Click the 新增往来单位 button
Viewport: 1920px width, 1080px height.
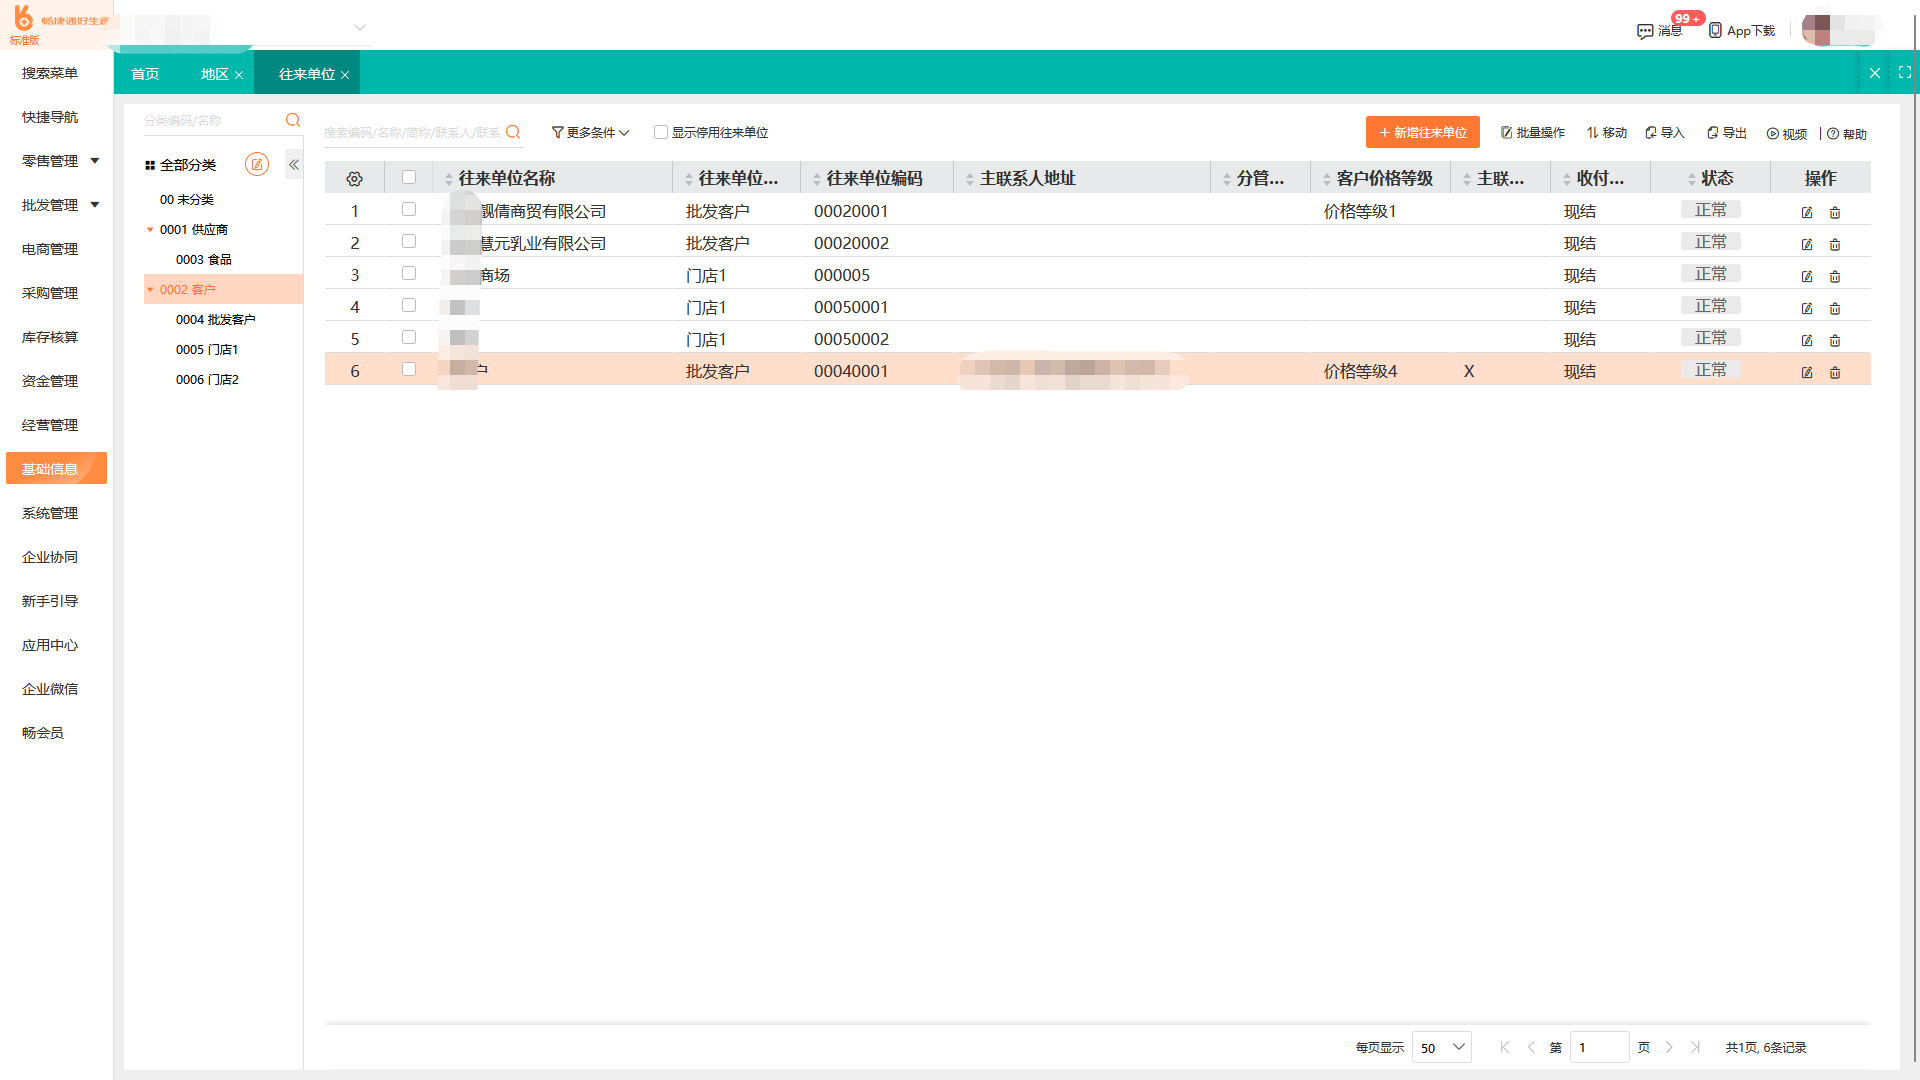coord(1425,132)
